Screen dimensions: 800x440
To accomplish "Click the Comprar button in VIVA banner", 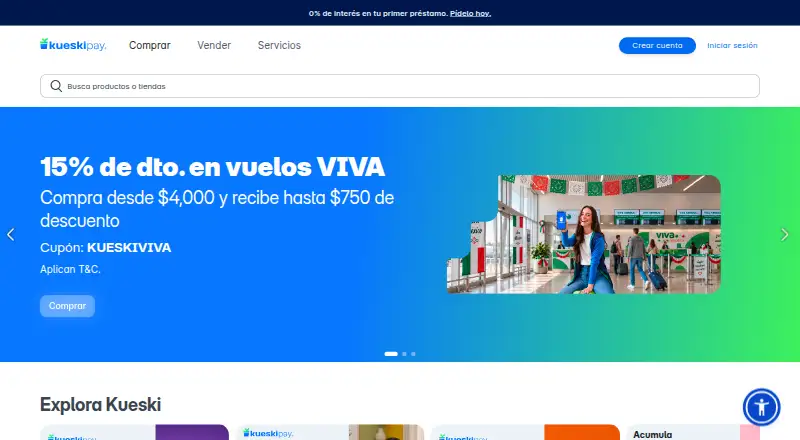I will [67, 306].
